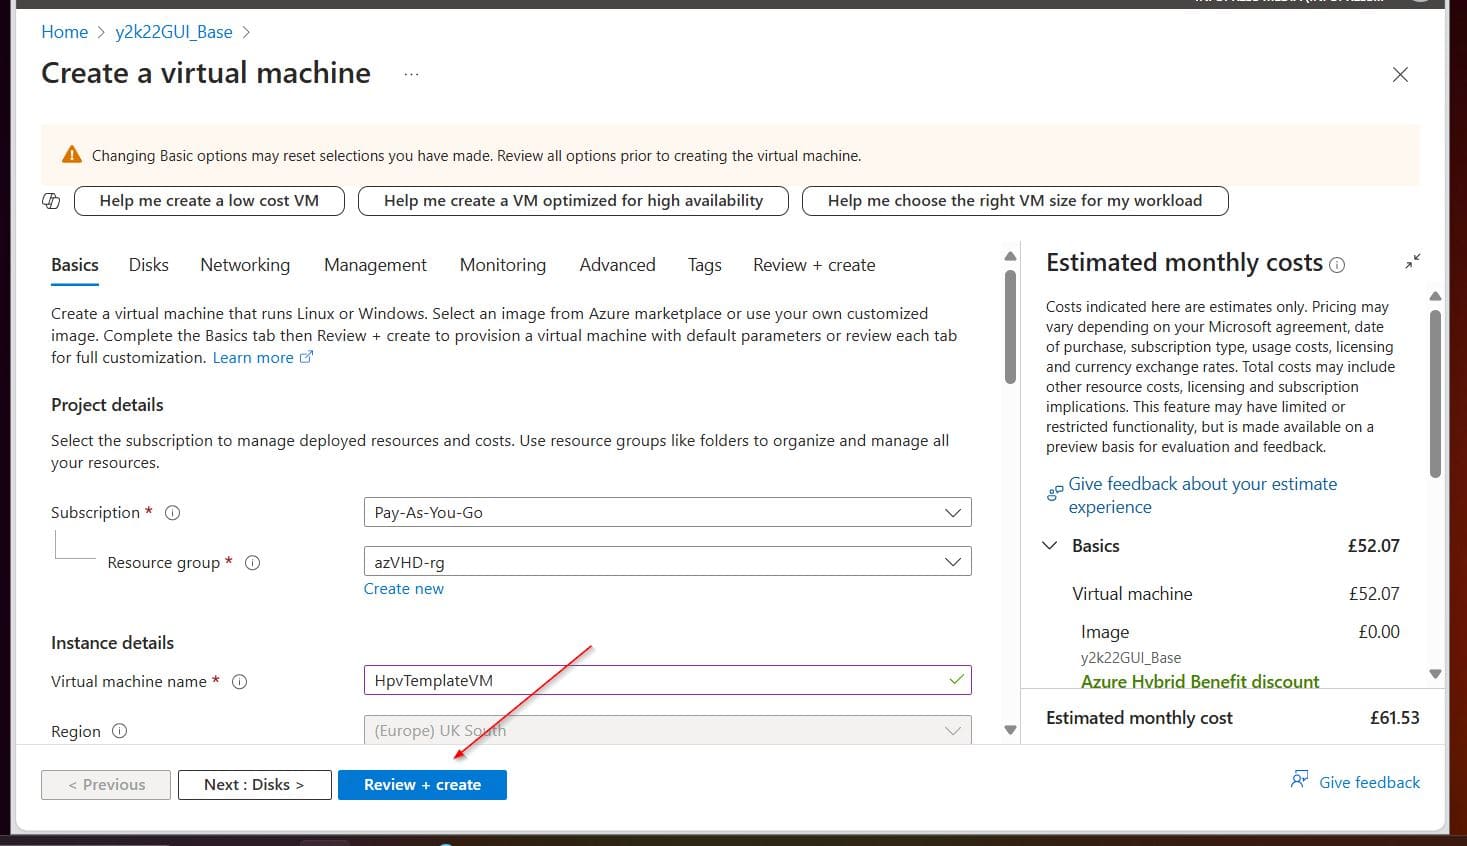Switch to the Tags tab
This screenshot has height=846, width=1467.
click(x=704, y=264)
